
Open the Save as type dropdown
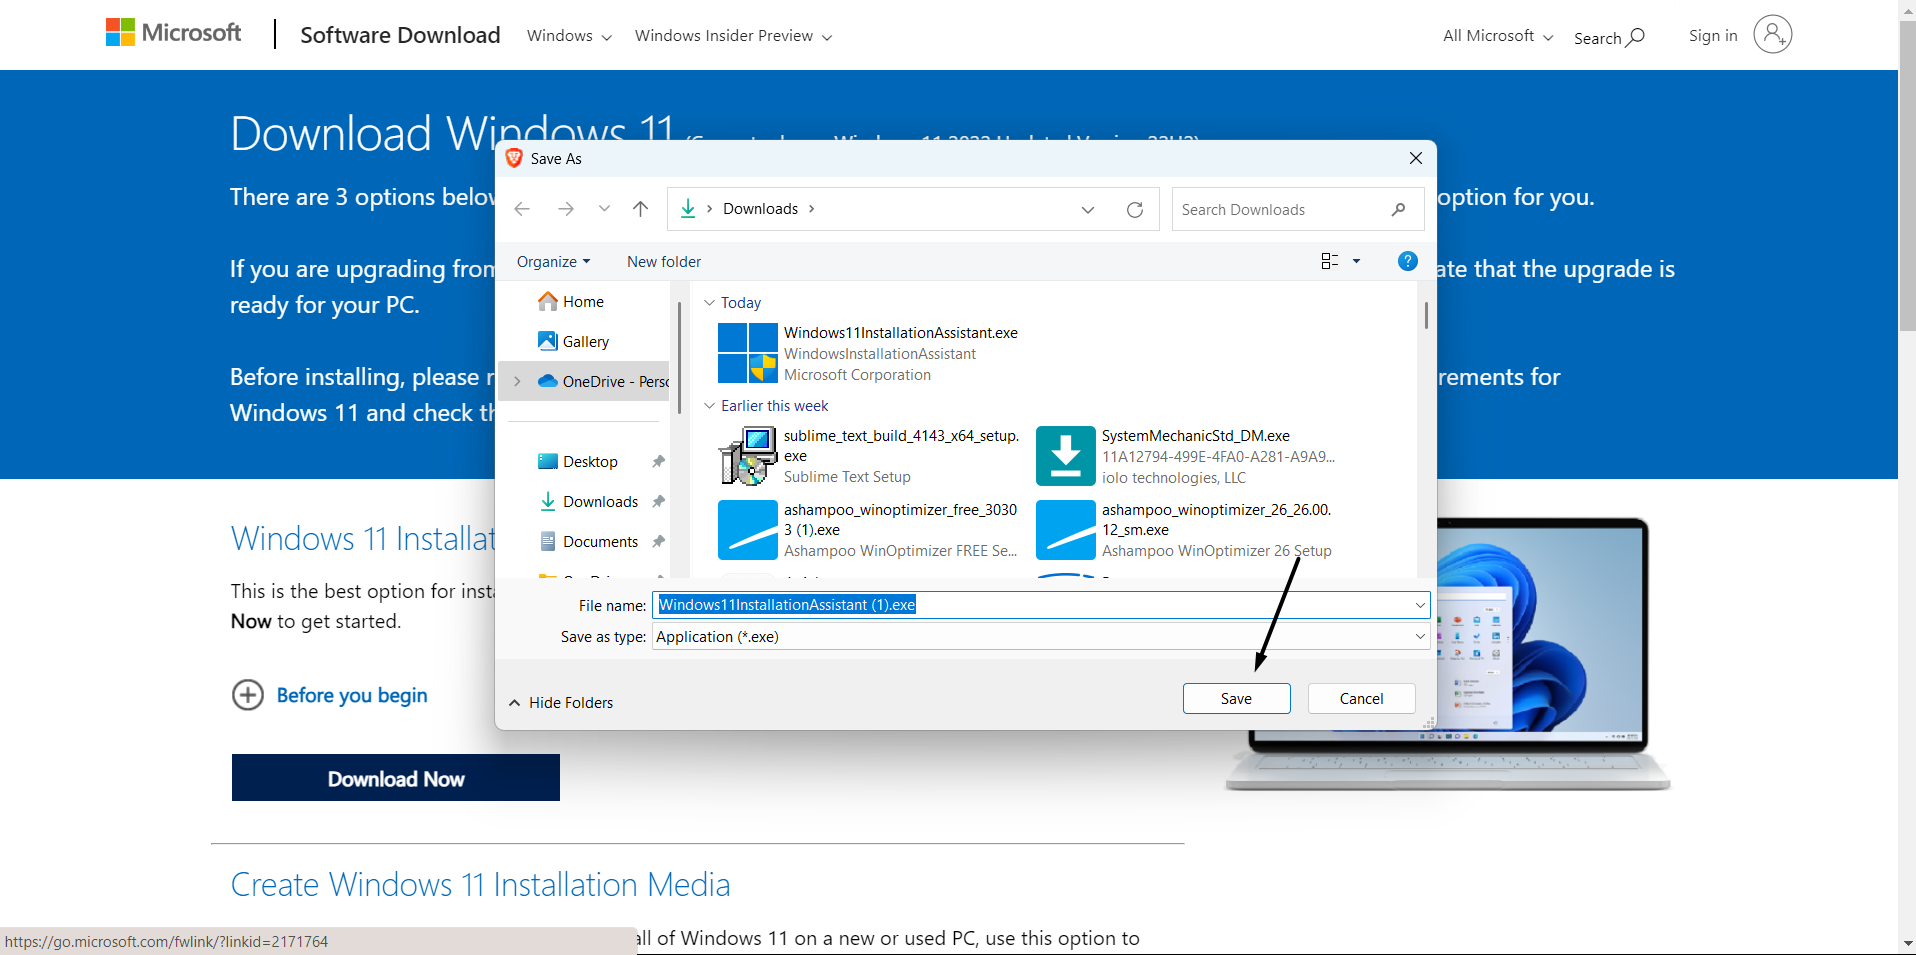pyautogui.click(x=1418, y=636)
